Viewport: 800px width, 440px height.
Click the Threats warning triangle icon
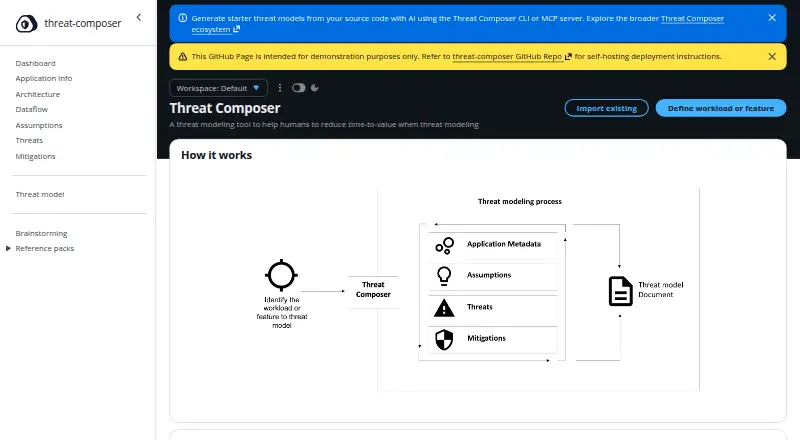coord(444,308)
